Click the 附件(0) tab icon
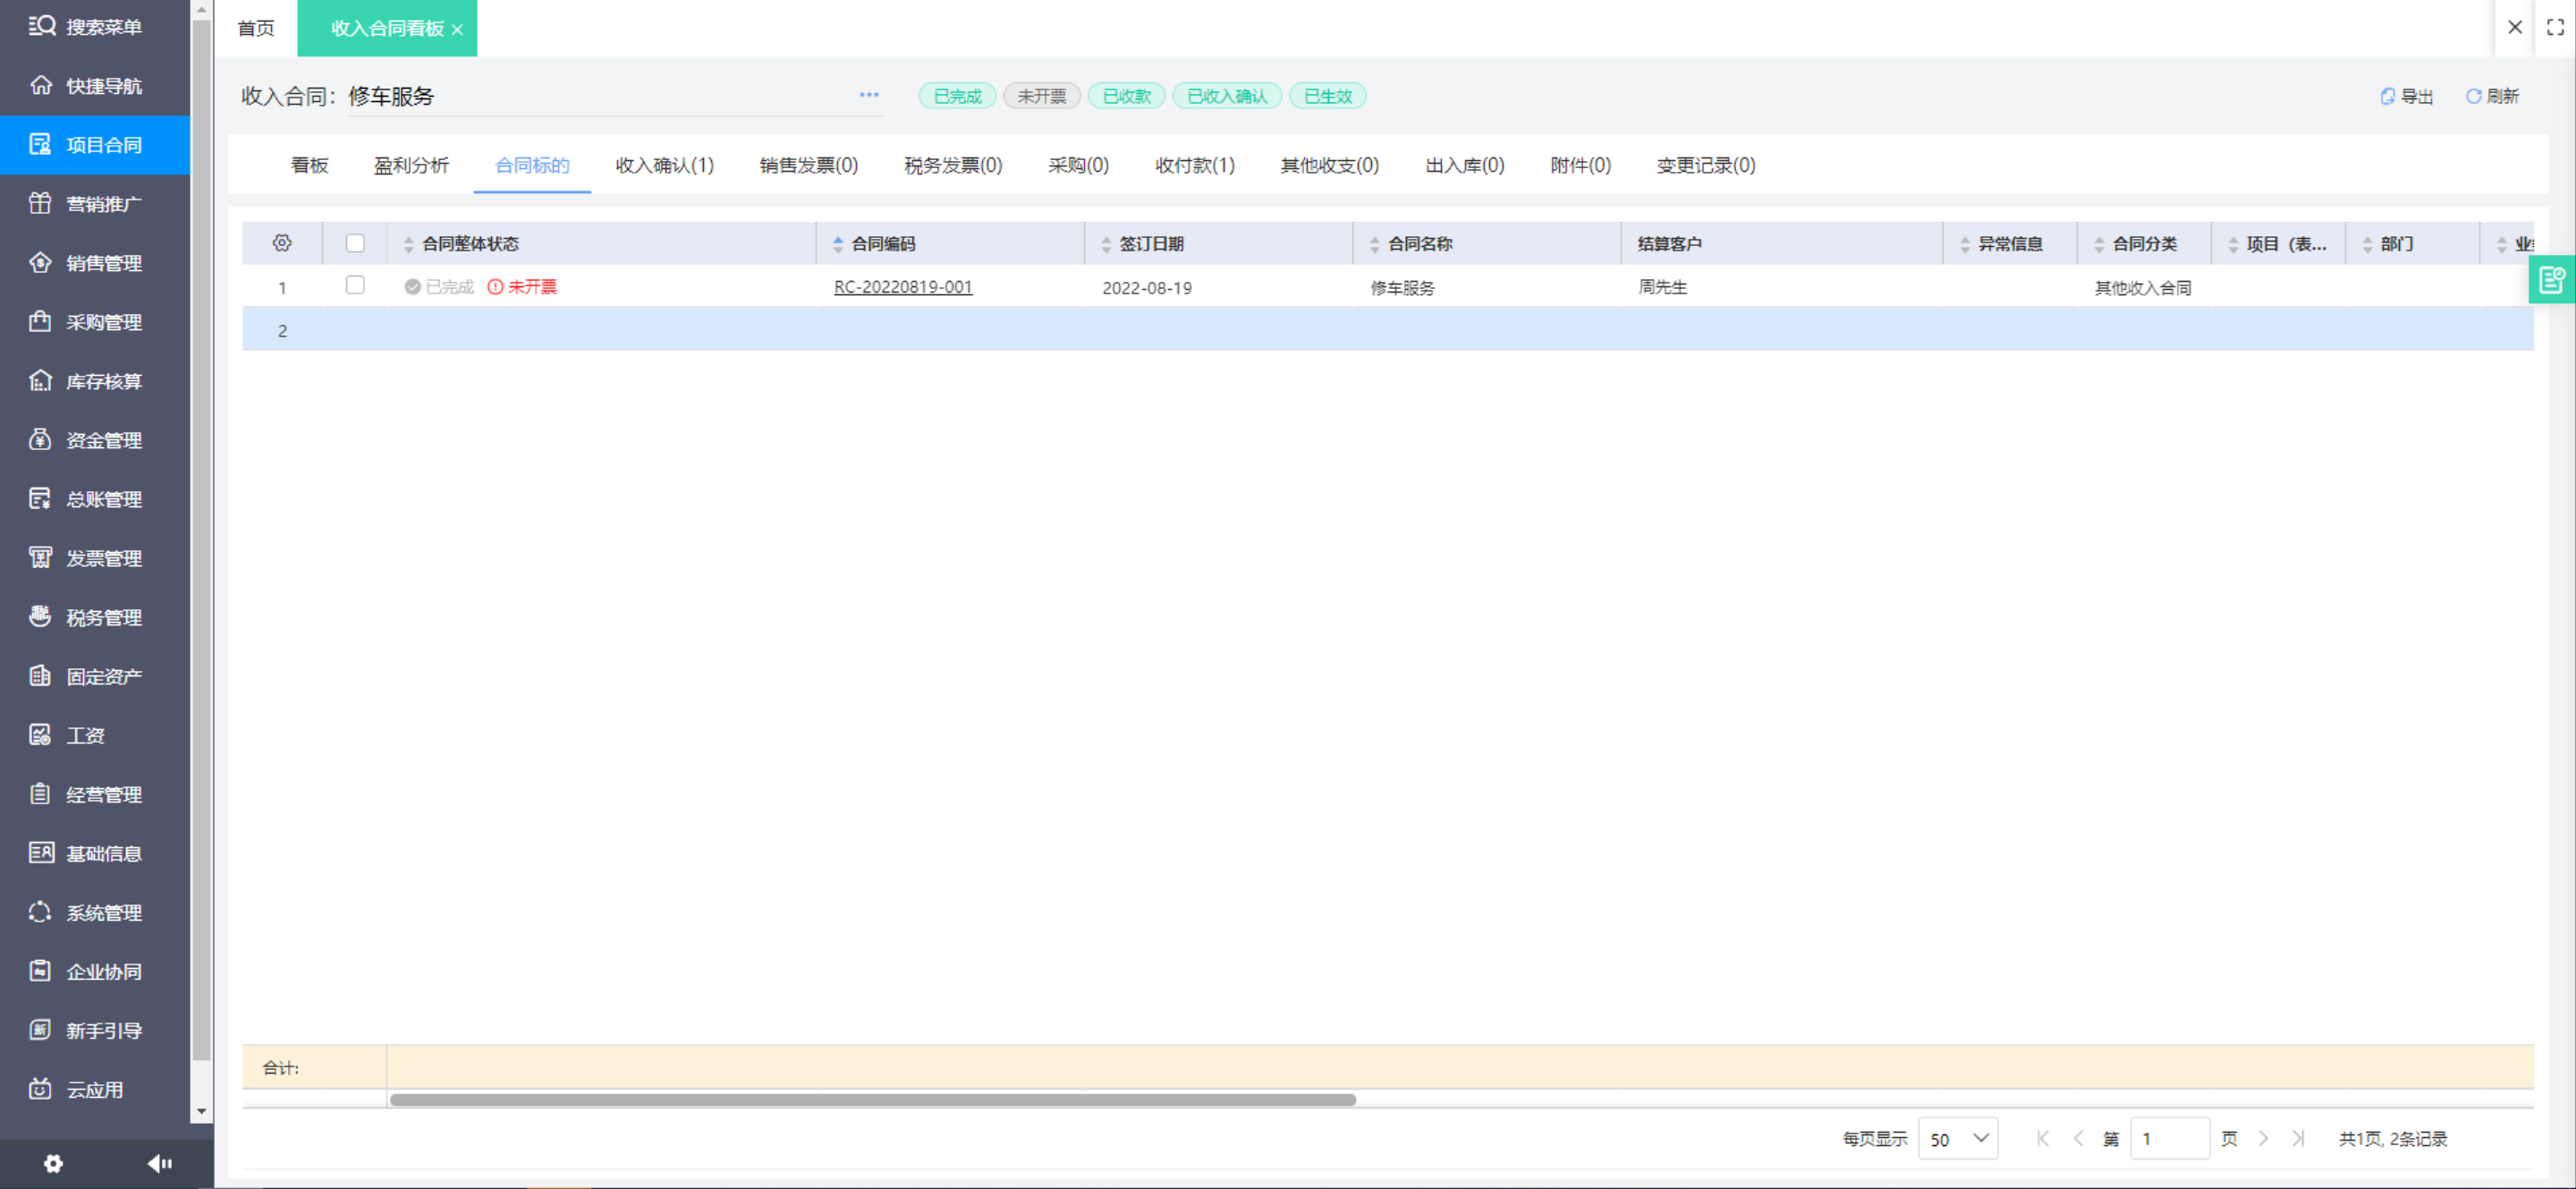The width and height of the screenshot is (2576, 1189). [1575, 165]
